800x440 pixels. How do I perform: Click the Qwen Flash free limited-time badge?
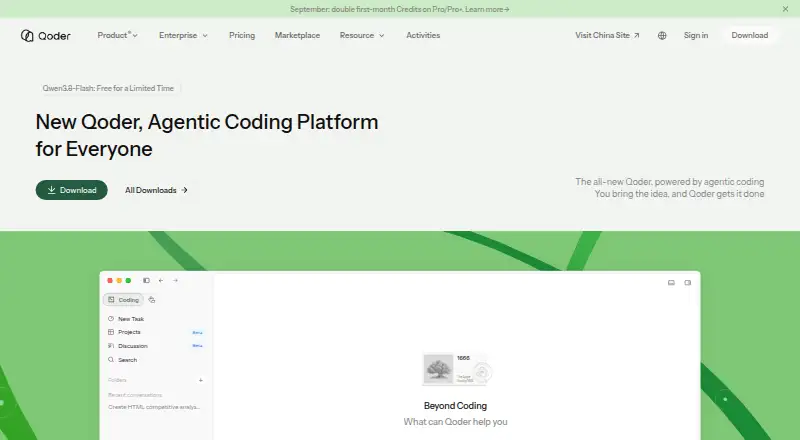click(x=108, y=88)
